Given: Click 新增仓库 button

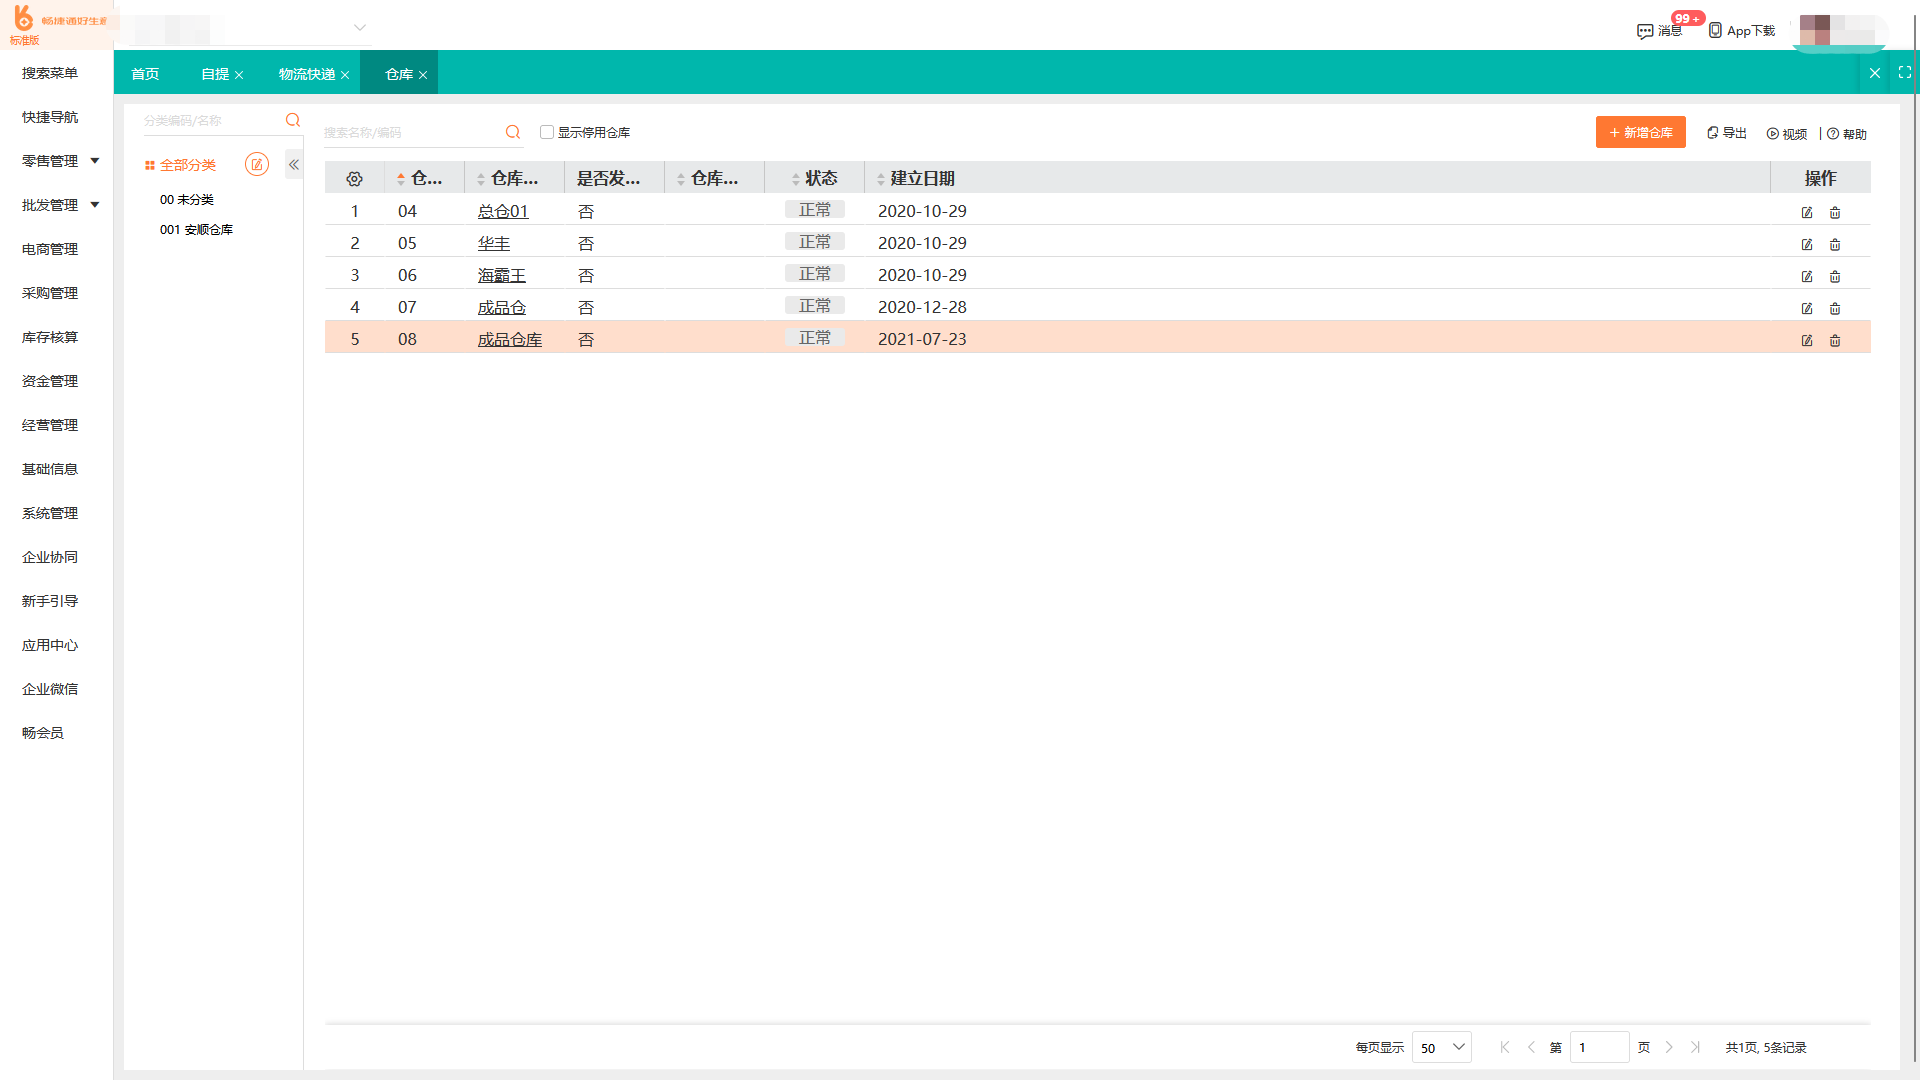Looking at the screenshot, I should coord(1638,131).
